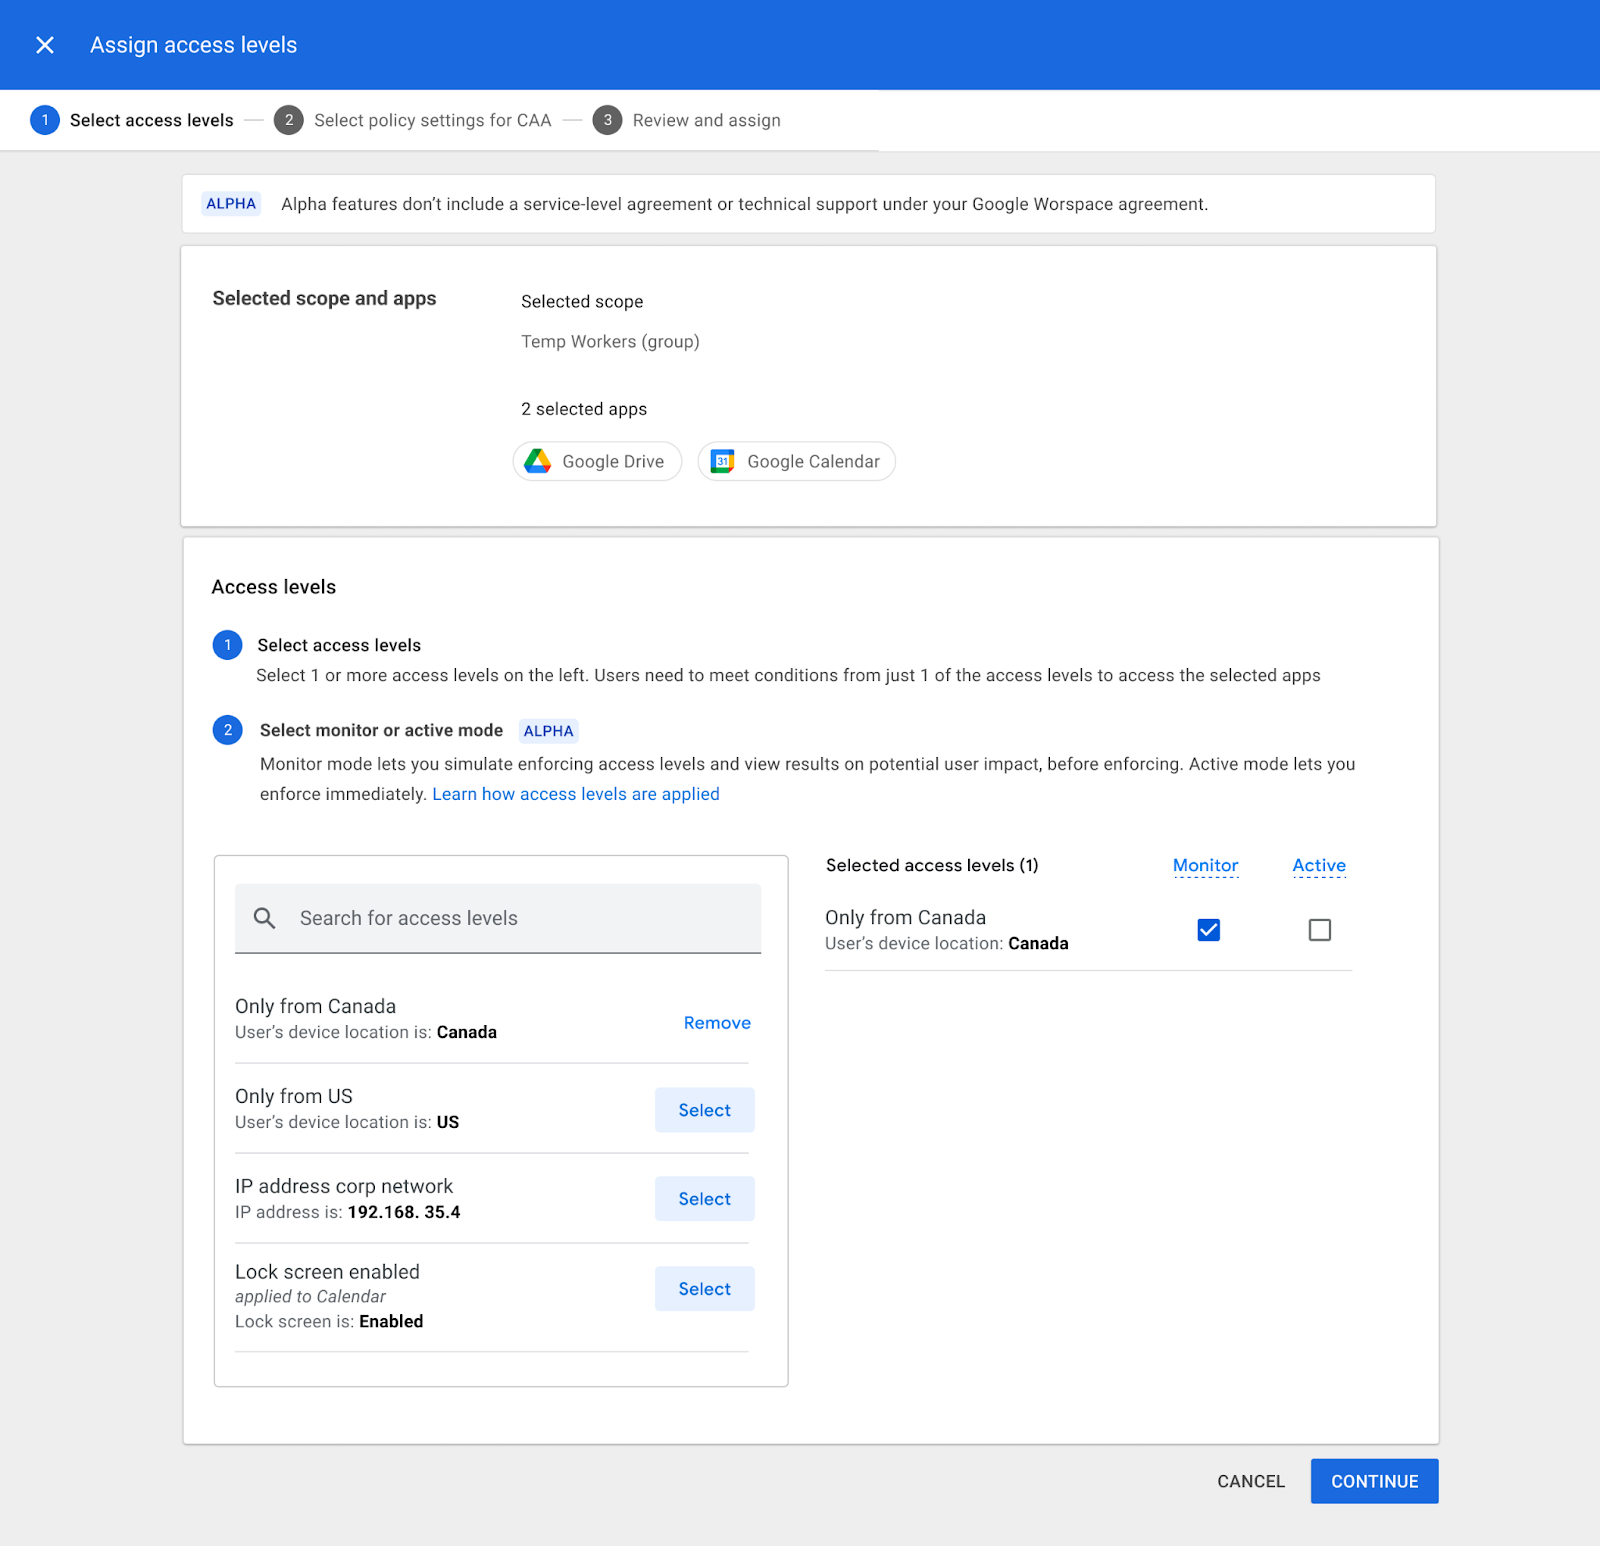Image resolution: width=1600 pixels, height=1546 pixels.
Task: Click the Monitor column header
Action: 1205,865
